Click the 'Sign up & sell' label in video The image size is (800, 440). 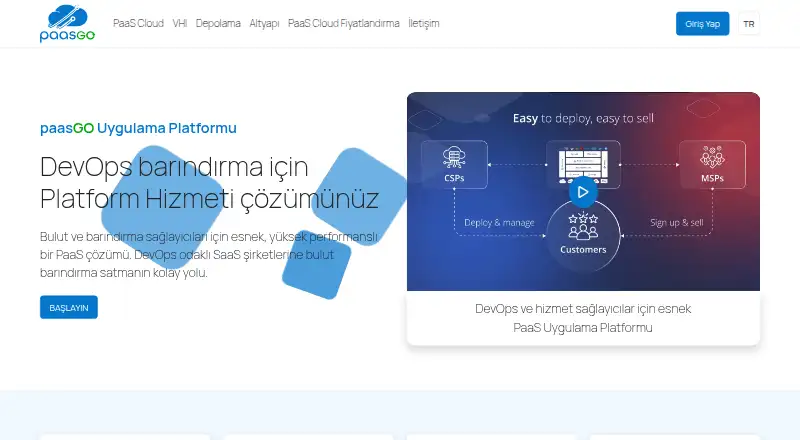point(677,223)
